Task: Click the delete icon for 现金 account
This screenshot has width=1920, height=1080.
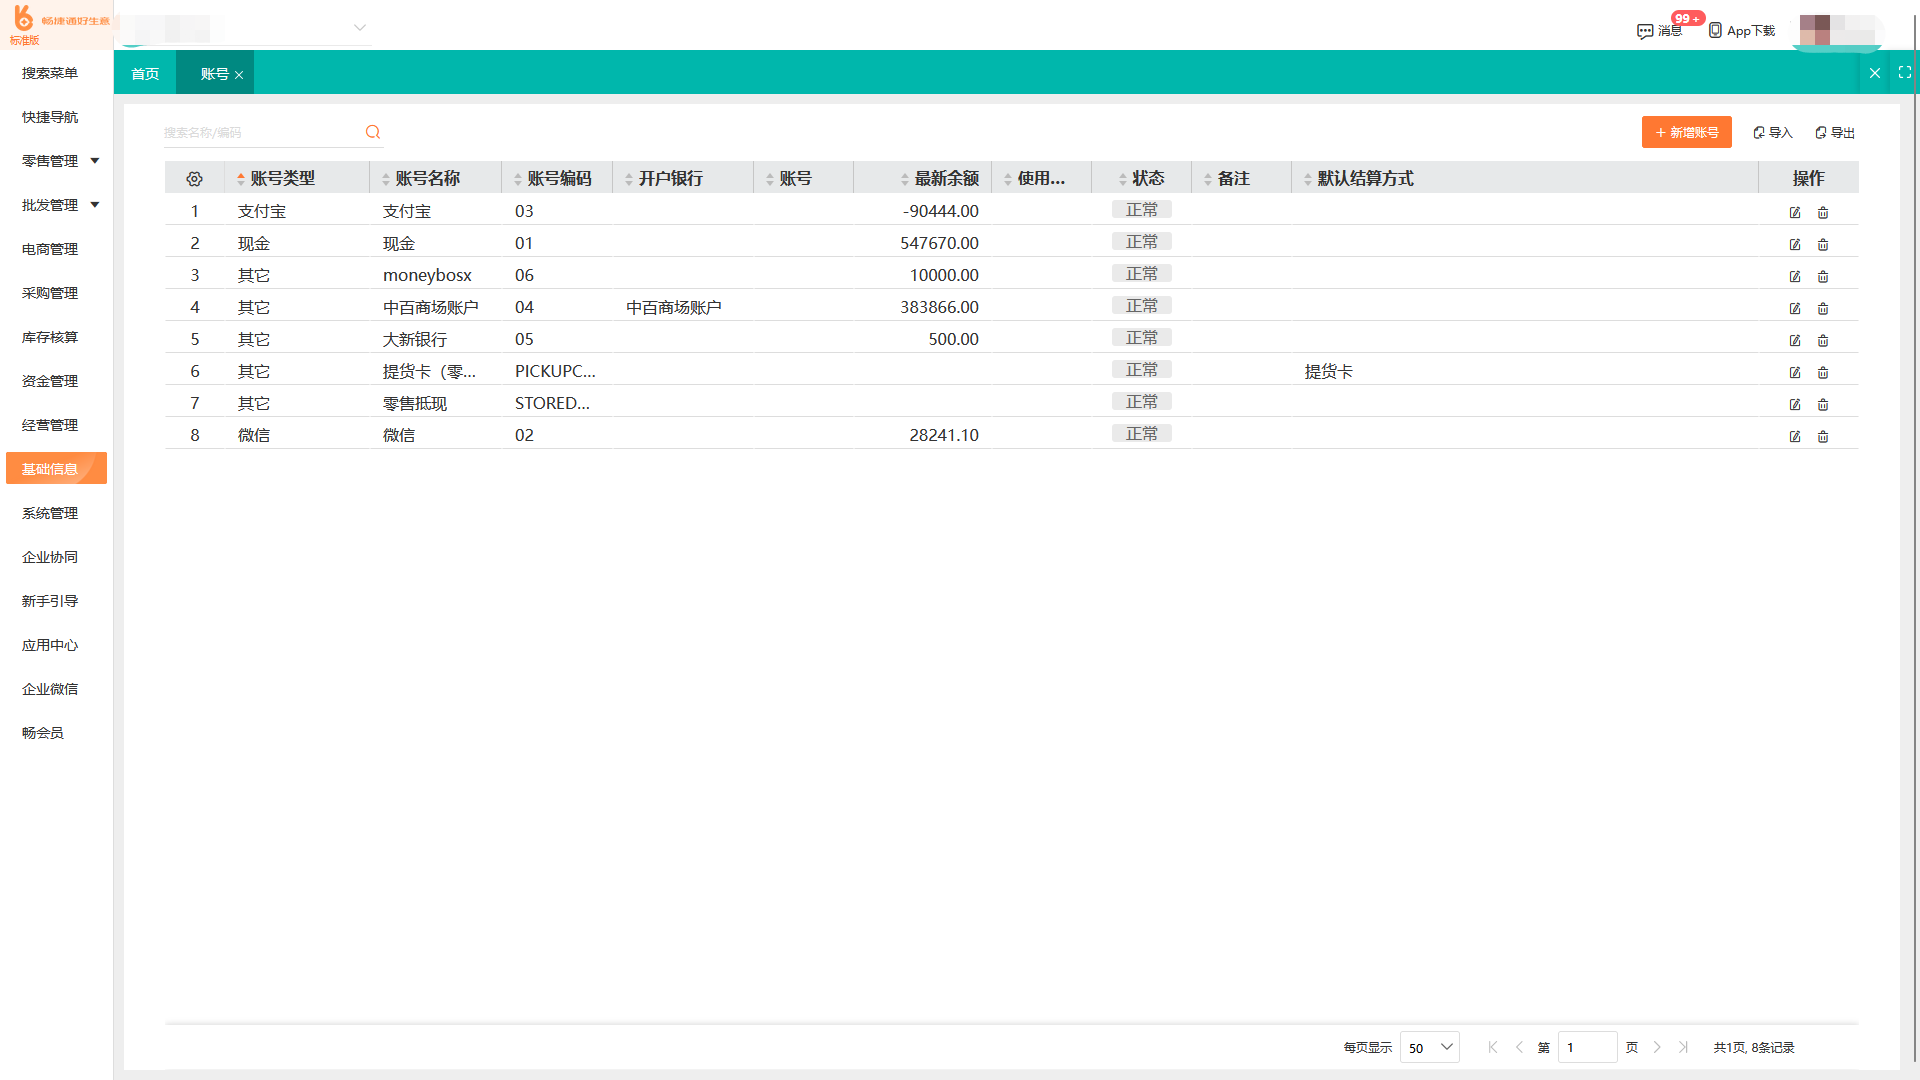Action: point(1824,243)
